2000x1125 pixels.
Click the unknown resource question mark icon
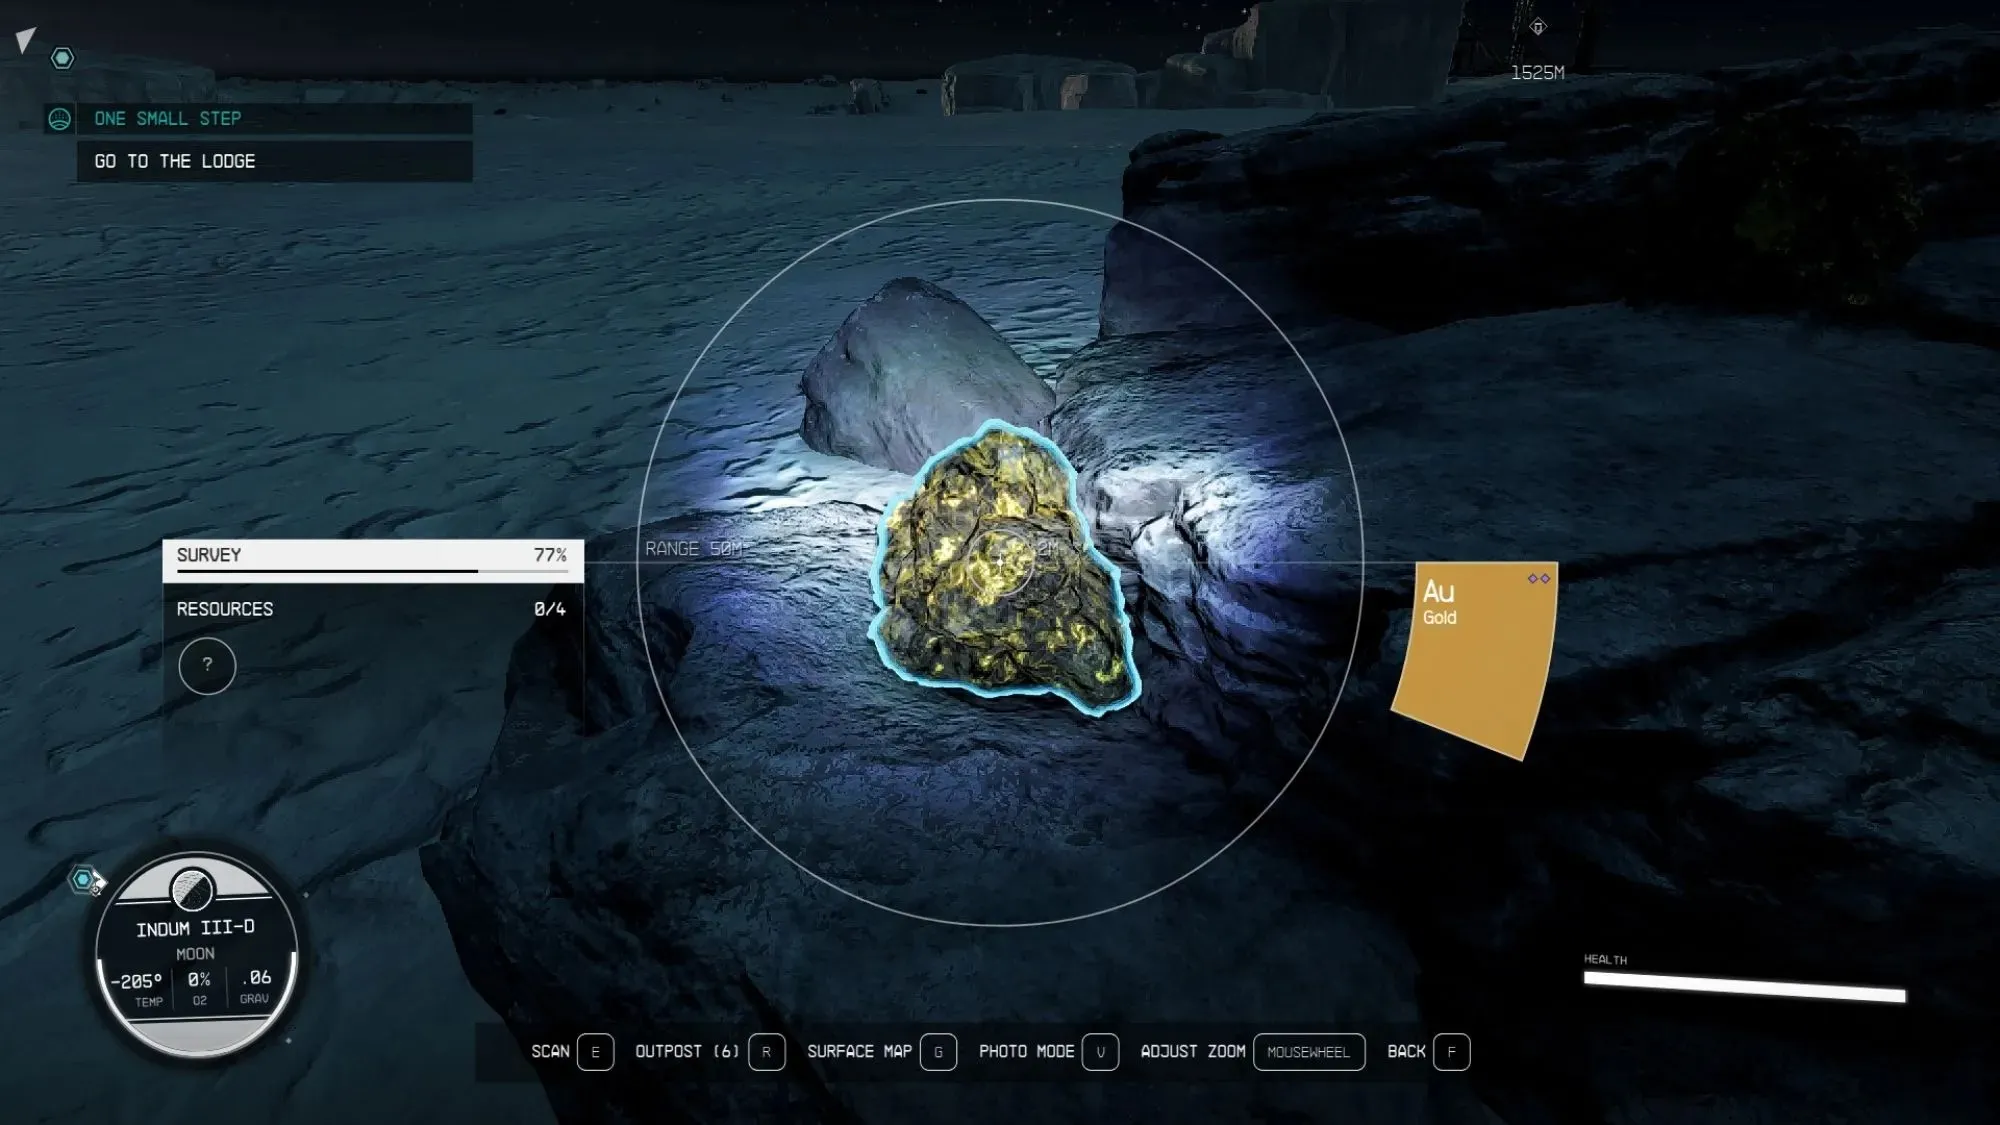click(x=206, y=665)
